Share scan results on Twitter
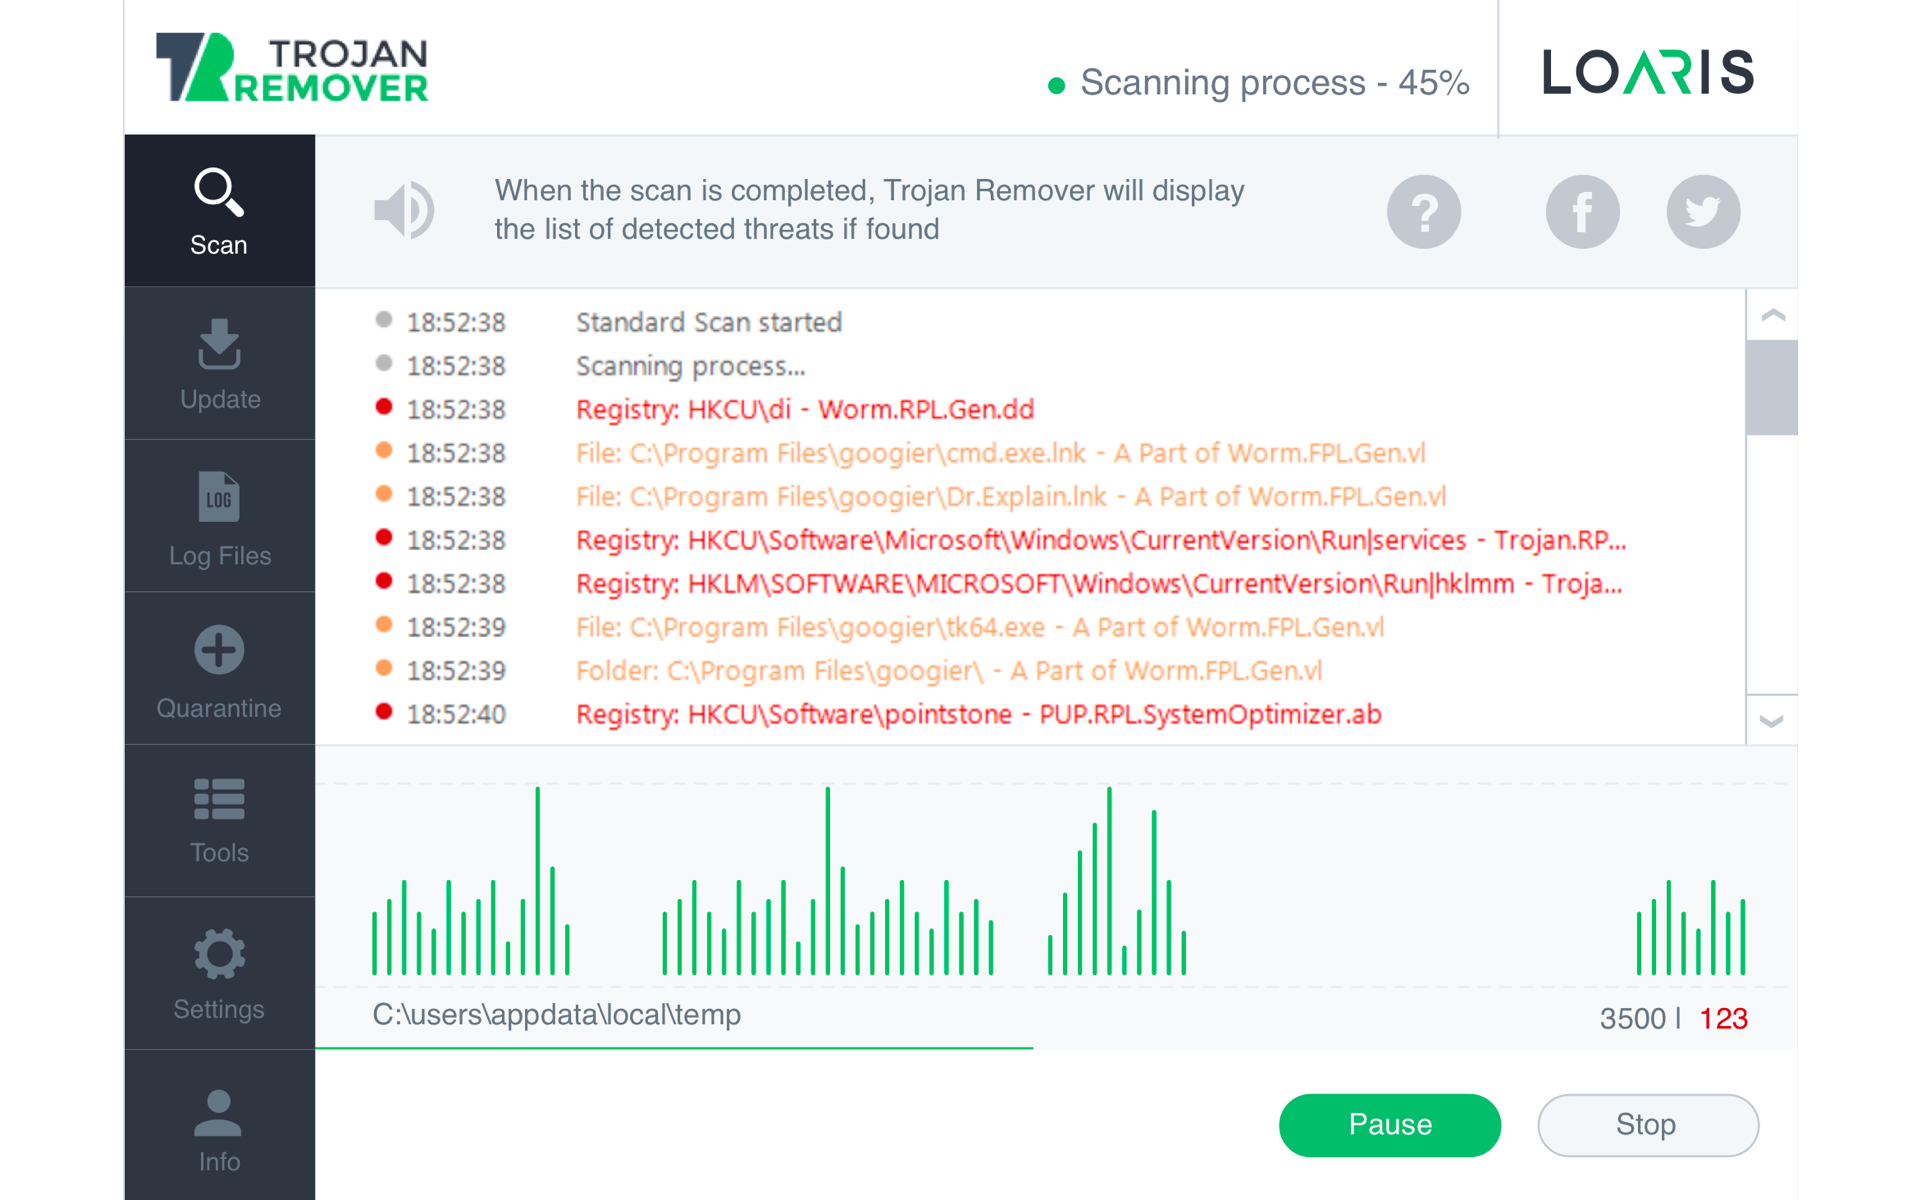 pyautogui.click(x=1704, y=212)
